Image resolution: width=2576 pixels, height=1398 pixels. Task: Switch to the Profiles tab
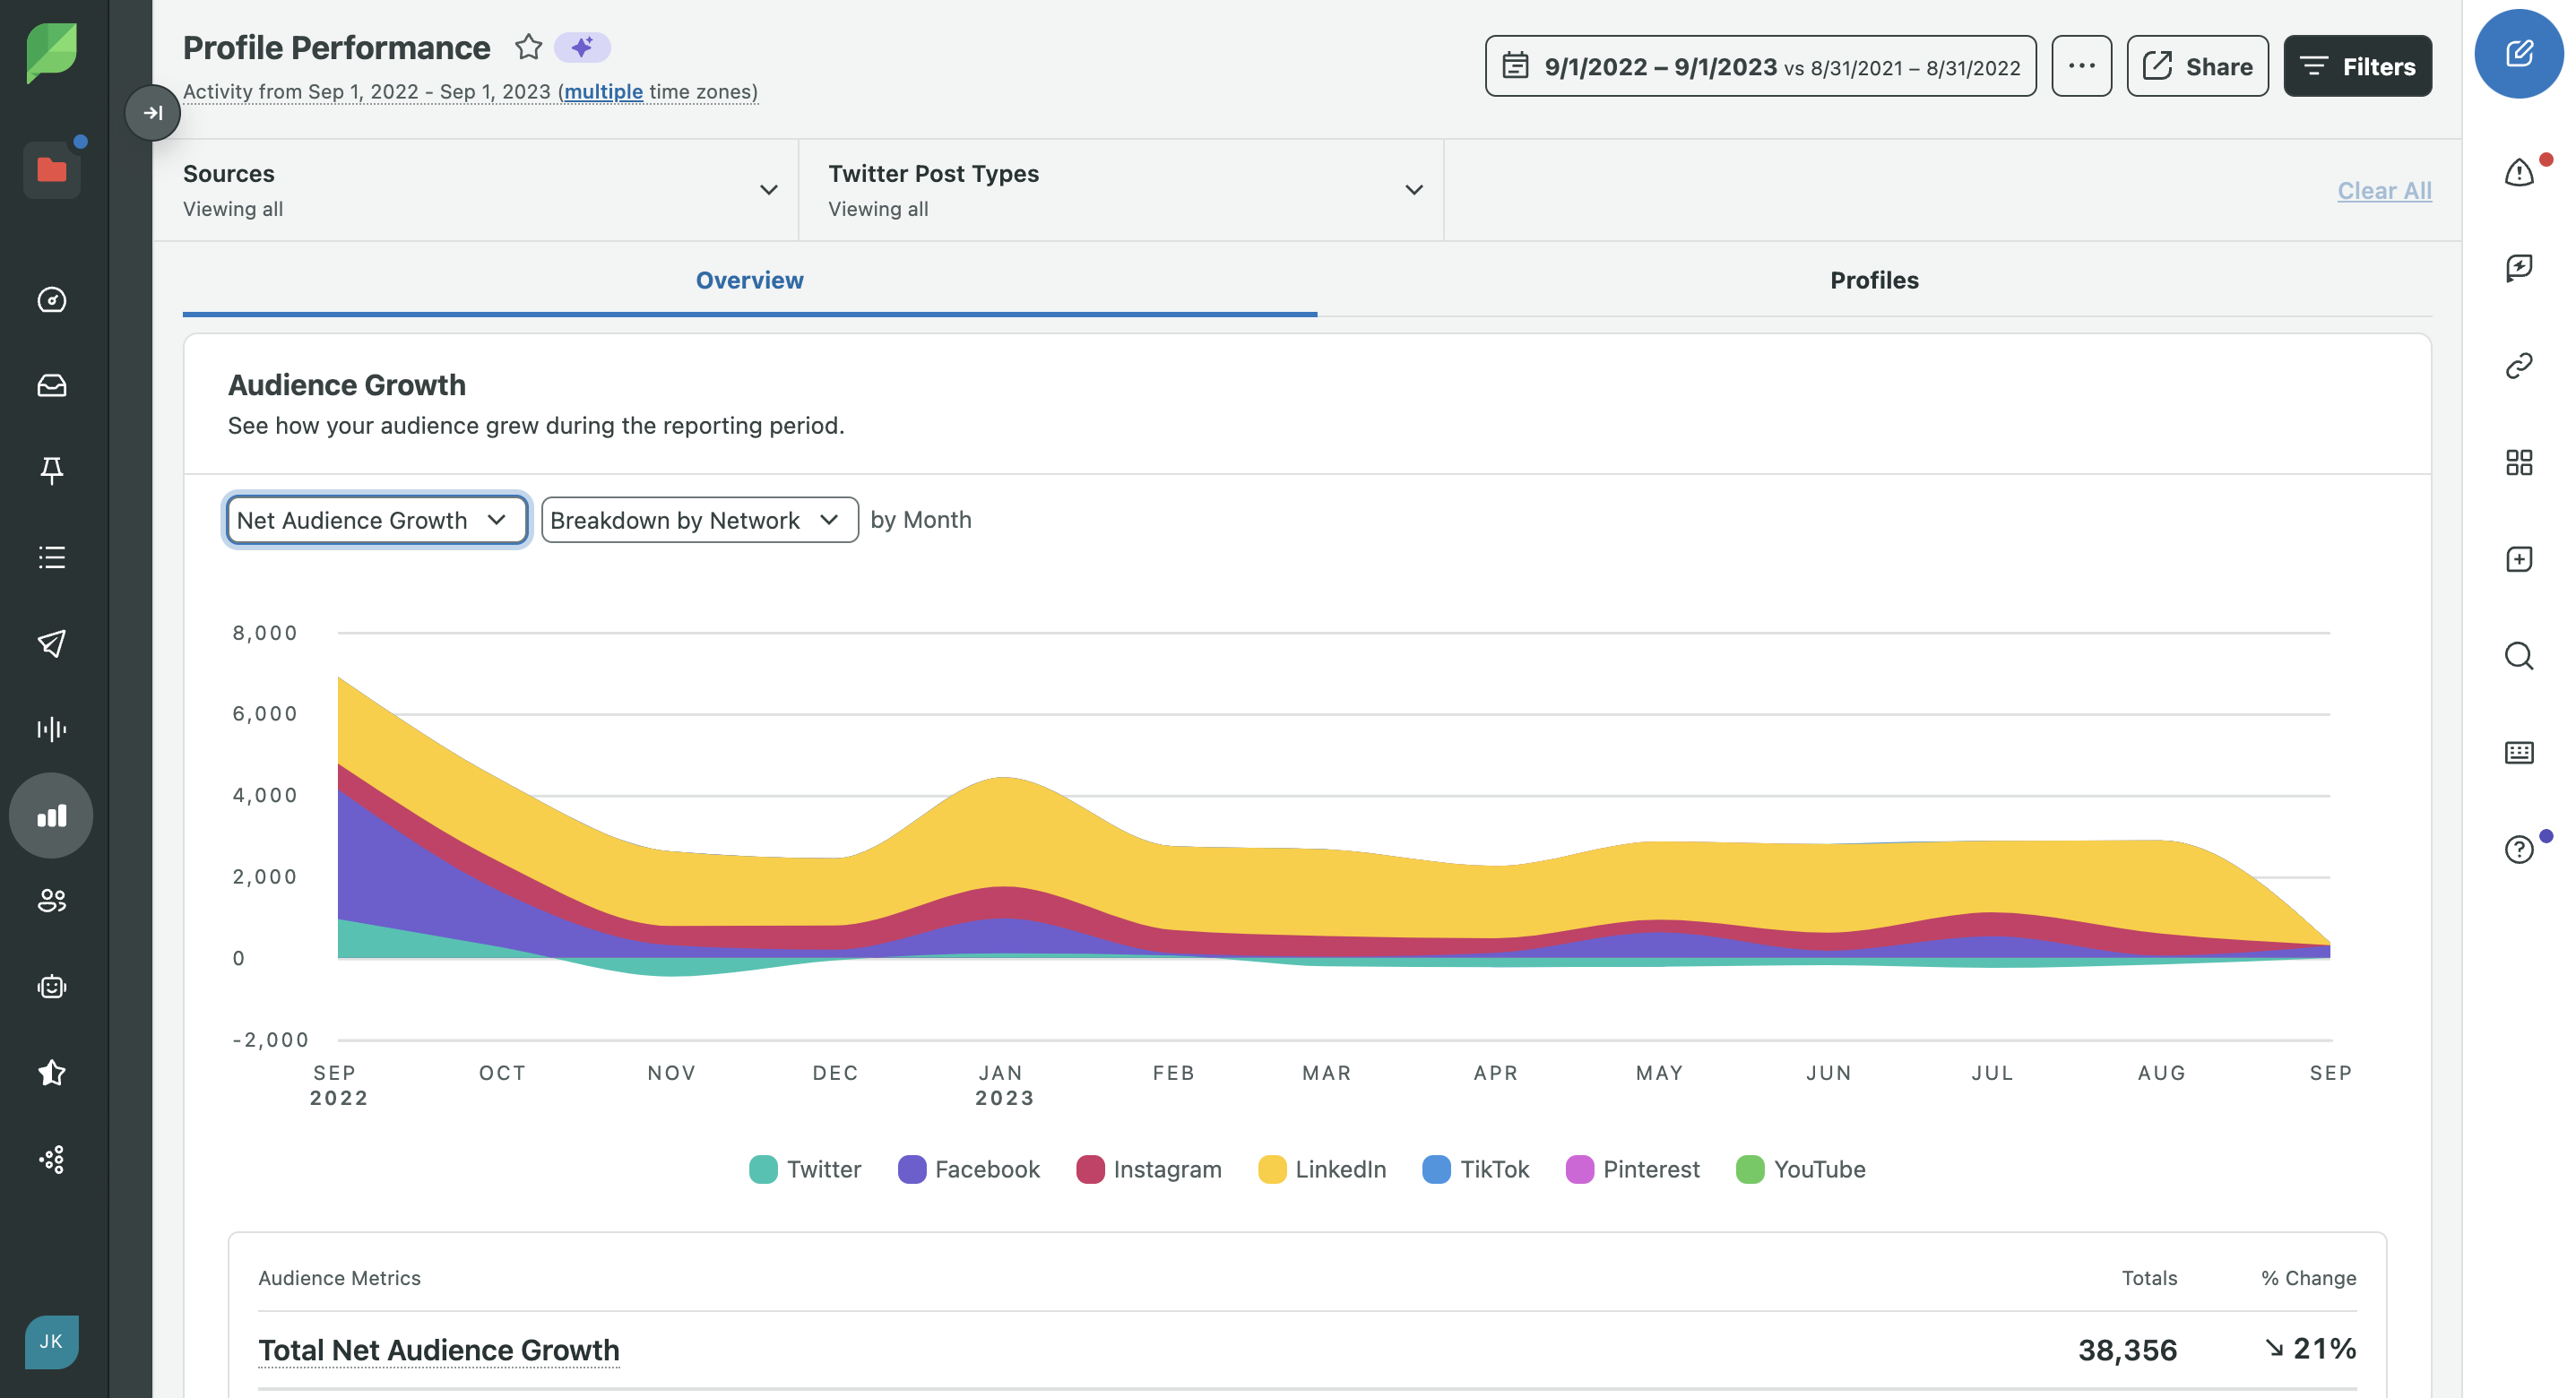coord(1873,277)
